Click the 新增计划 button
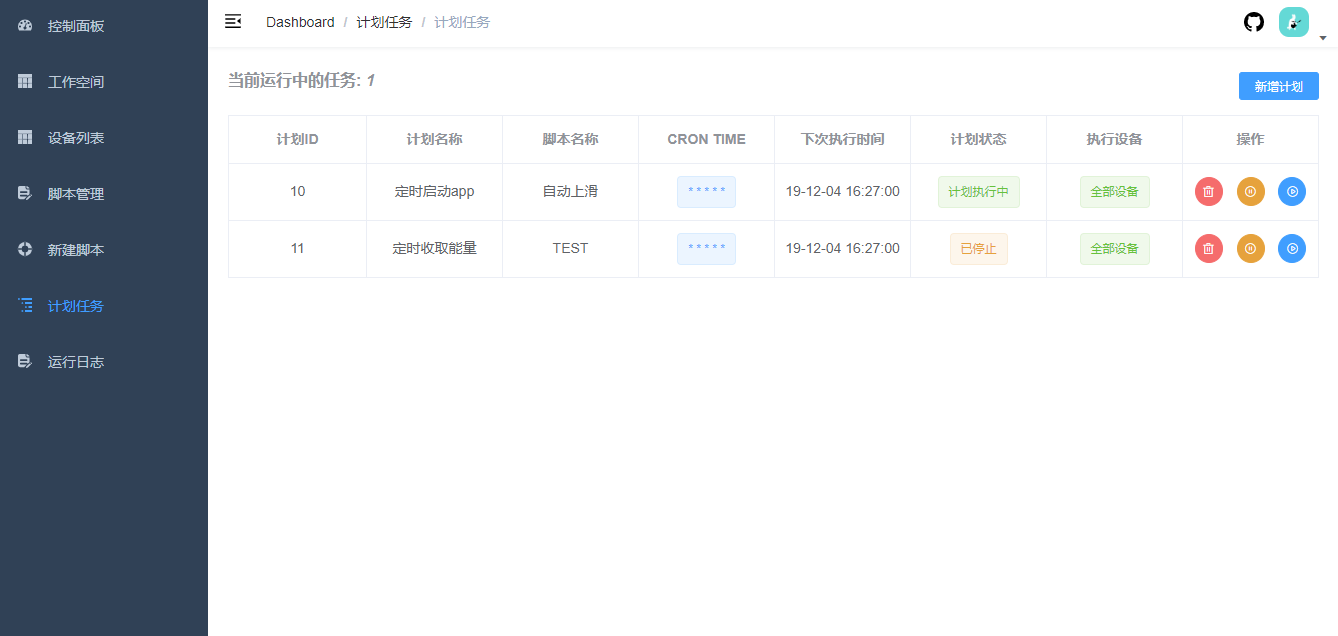 1278,86
